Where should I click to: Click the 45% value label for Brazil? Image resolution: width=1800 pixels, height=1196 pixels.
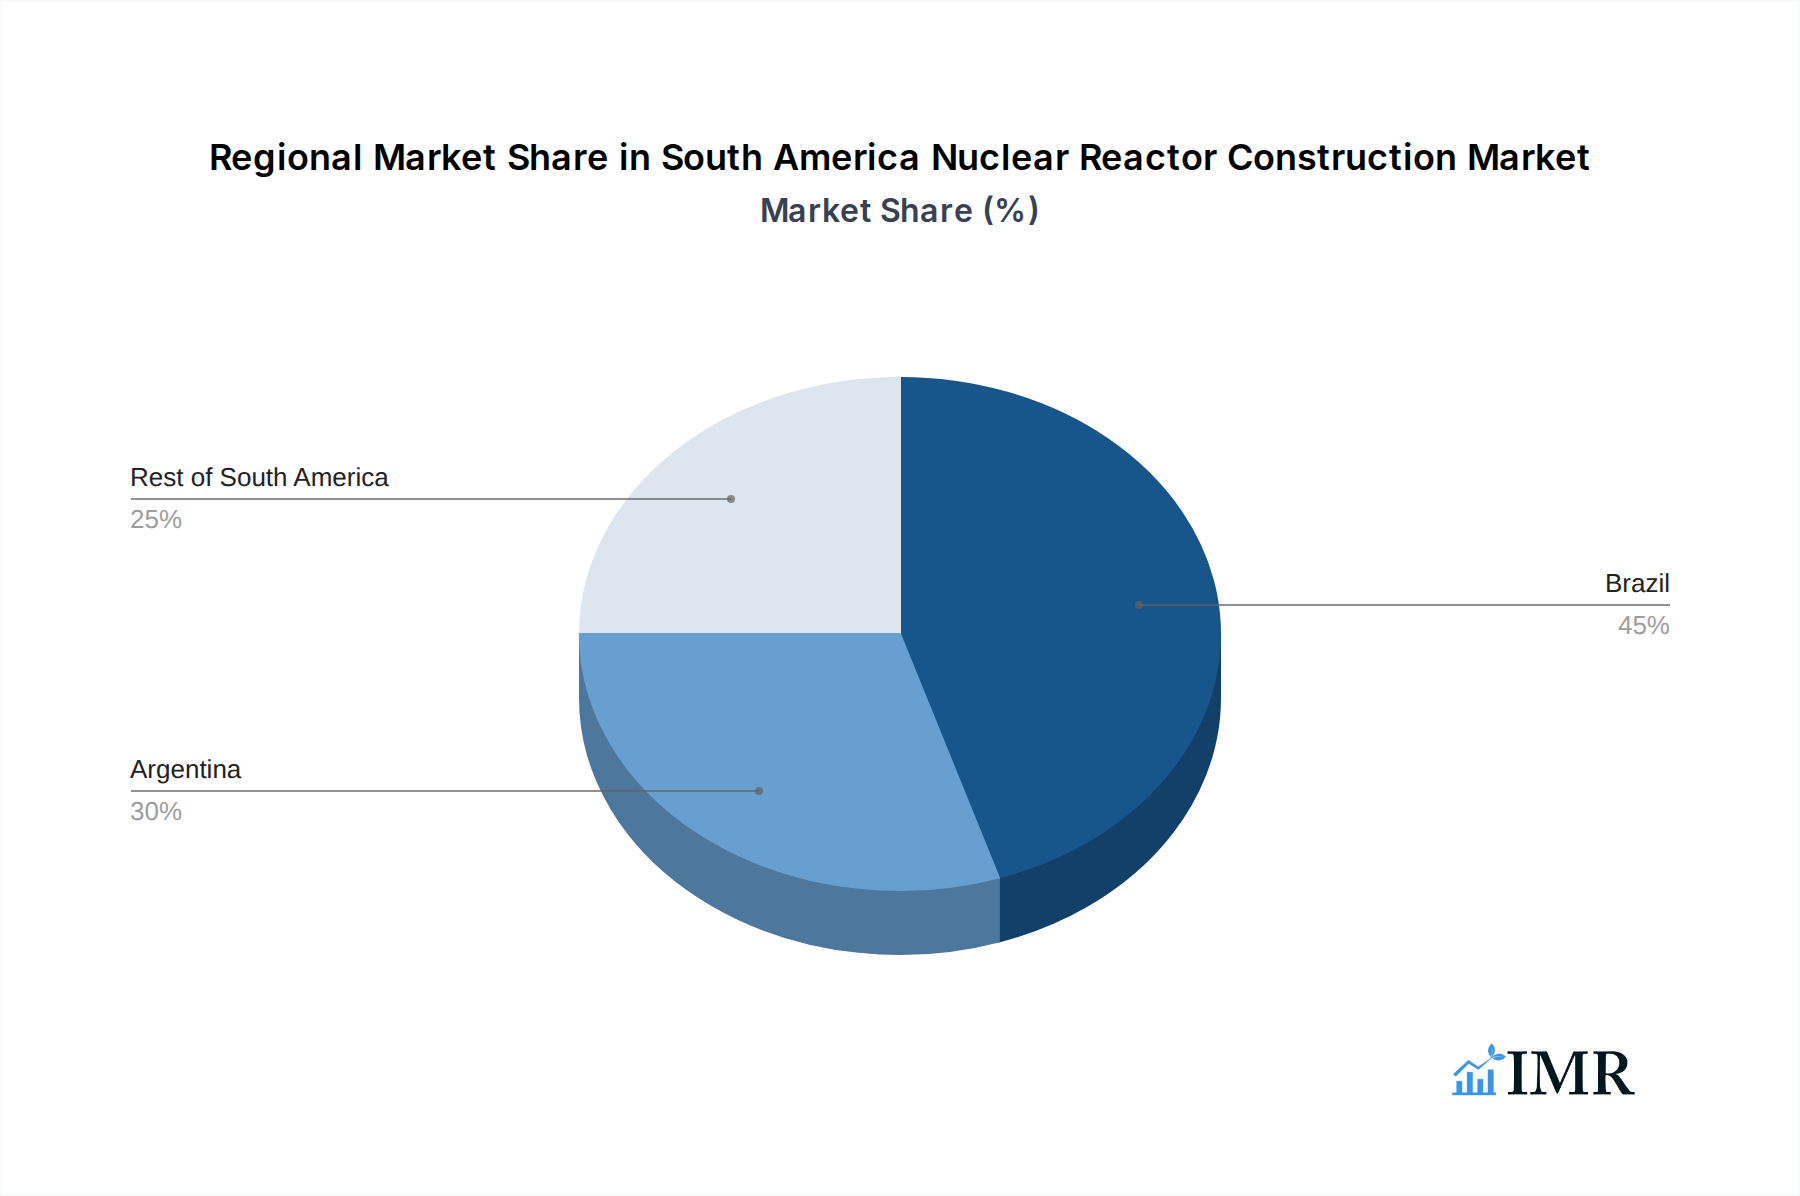click(x=1644, y=626)
